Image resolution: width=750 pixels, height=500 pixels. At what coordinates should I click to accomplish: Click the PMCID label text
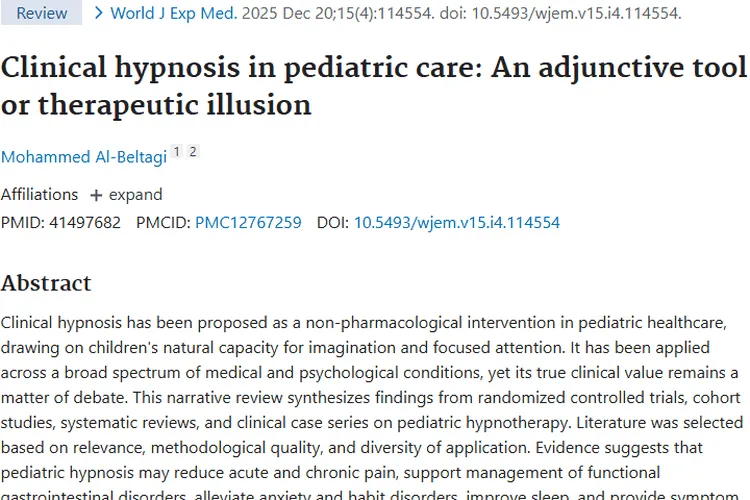(x=163, y=222)
